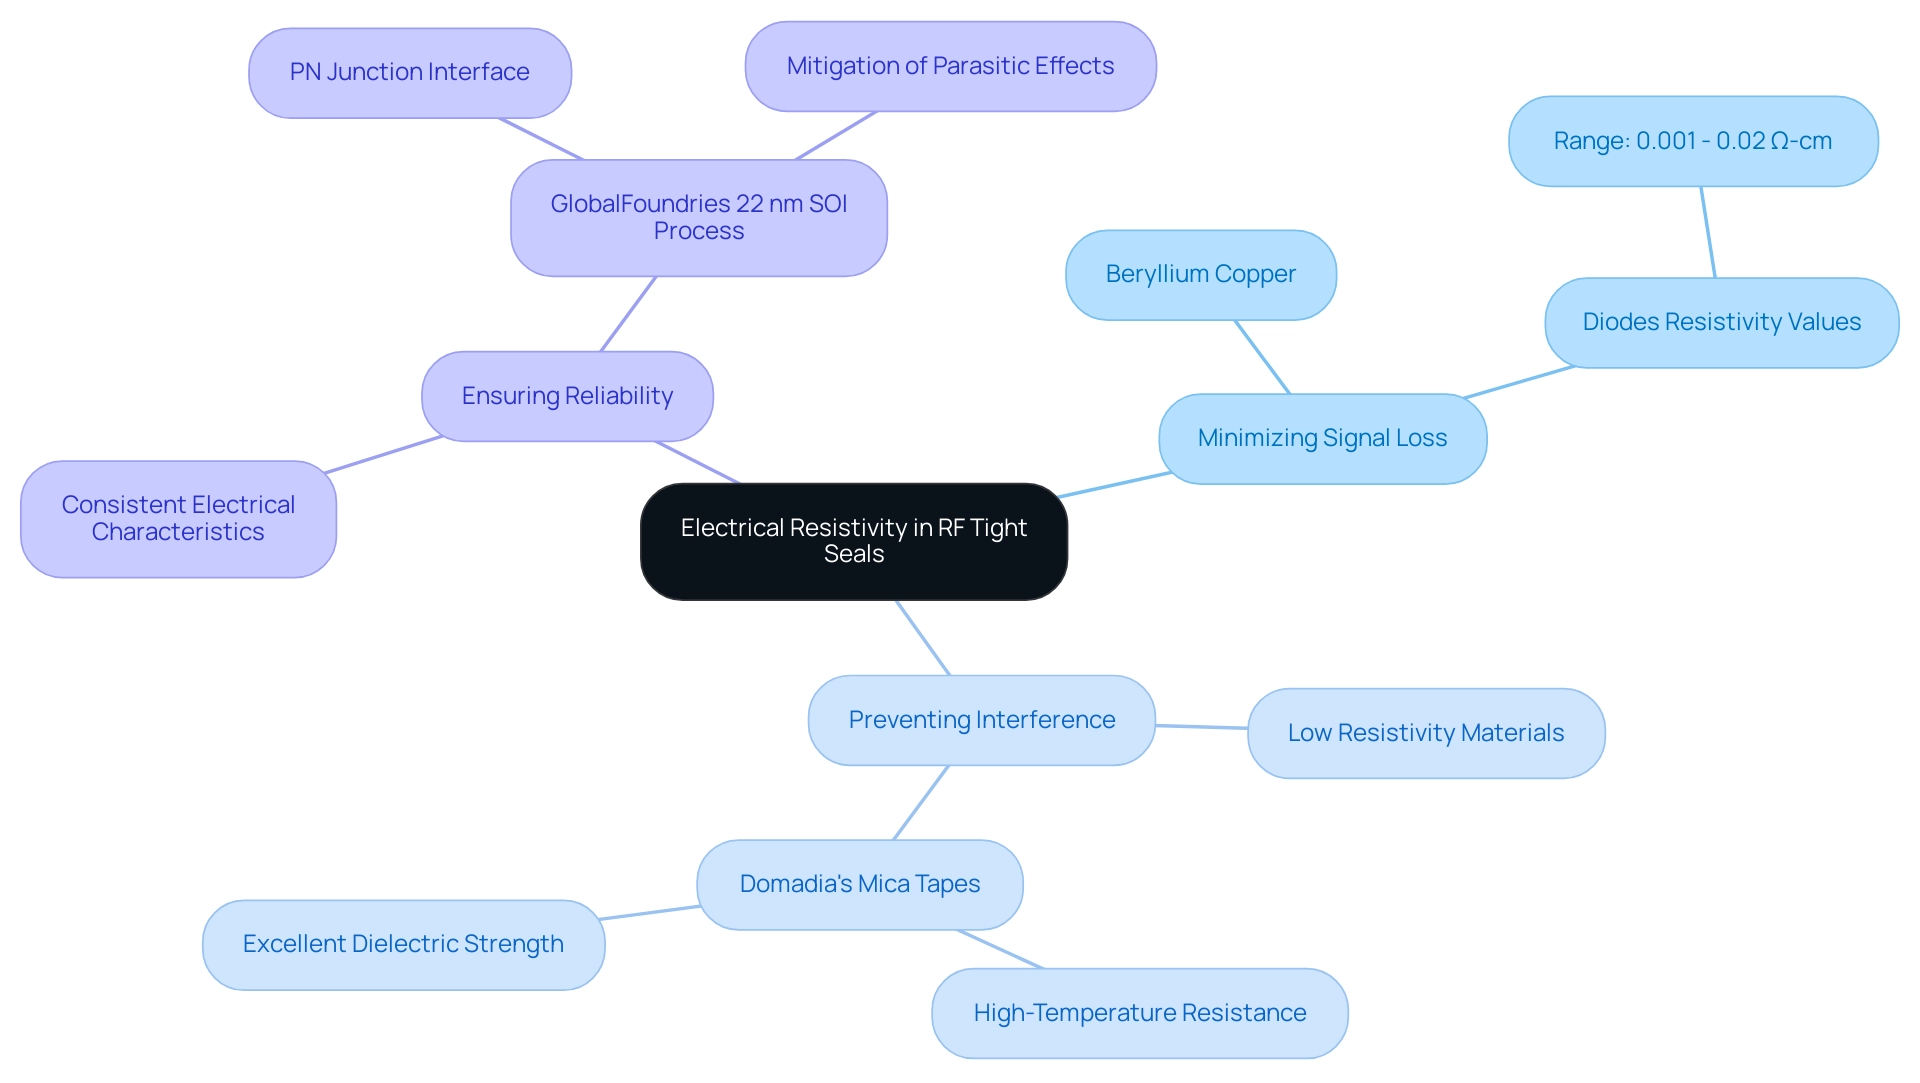Select the 'Minimizing Signal Loss' node
The image size is (1920, 1083).
coord(1288,442)
